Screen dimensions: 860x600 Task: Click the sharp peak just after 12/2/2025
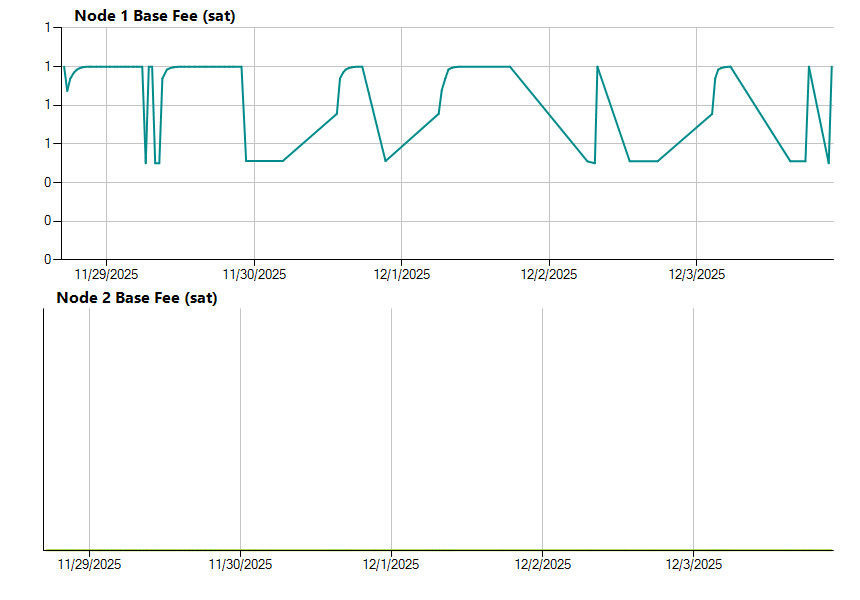(x=598, y=67)
